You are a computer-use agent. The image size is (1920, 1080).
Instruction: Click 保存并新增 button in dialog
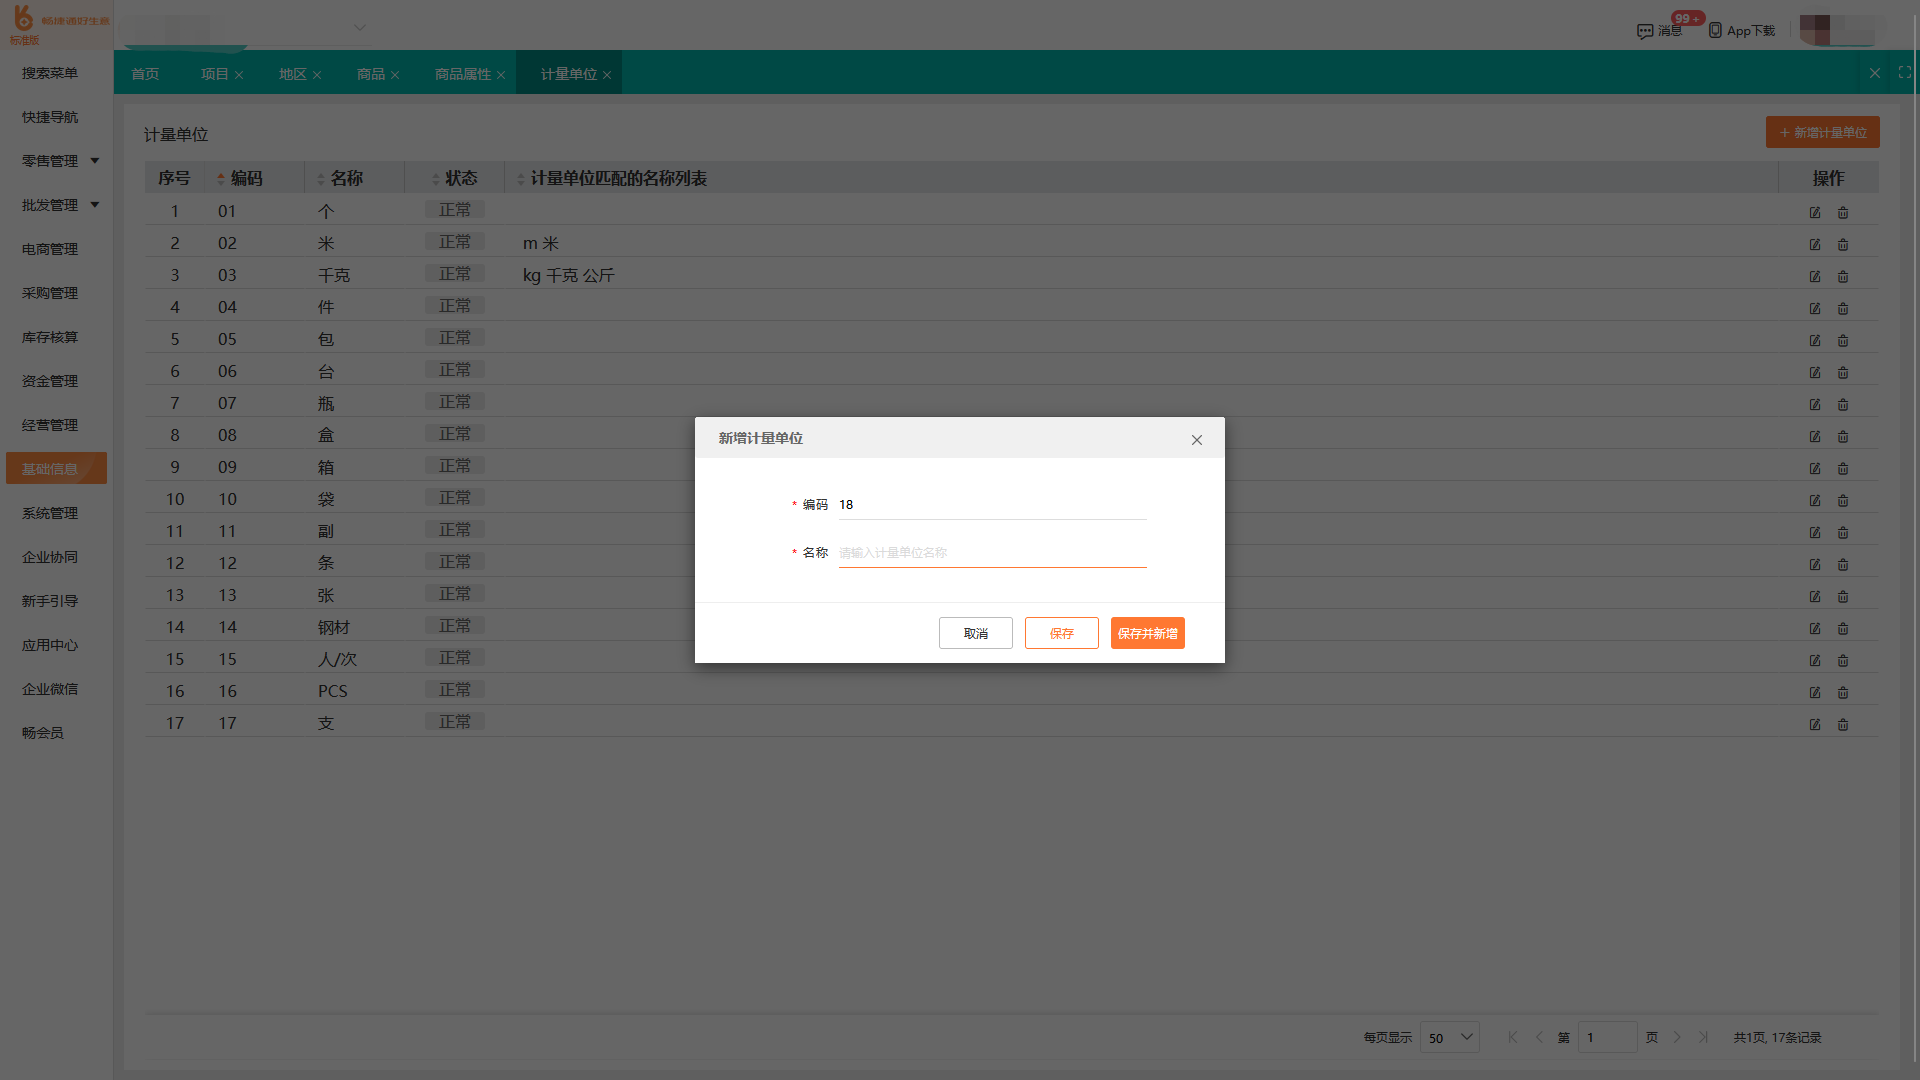pos(1147,633)
